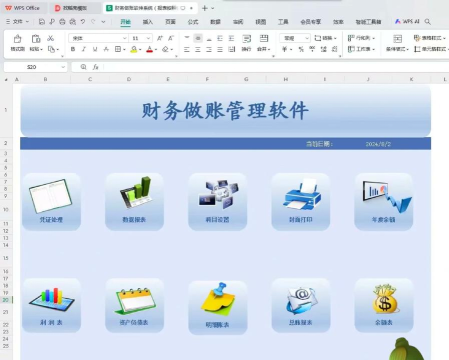Click the formula bar input field
The width and height of the screenshot is (449, 360).
coord(276,67)
